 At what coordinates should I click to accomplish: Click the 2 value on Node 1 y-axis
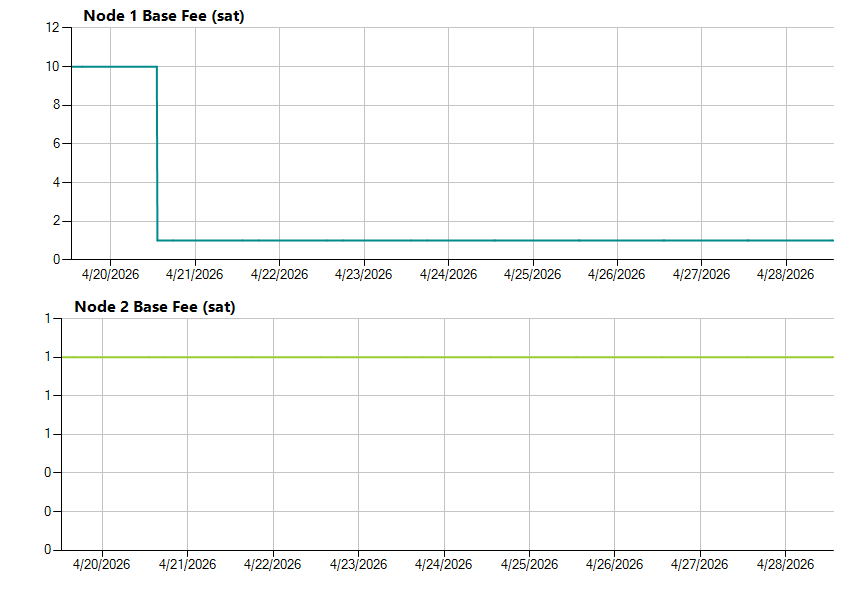[x=56, y=221]
